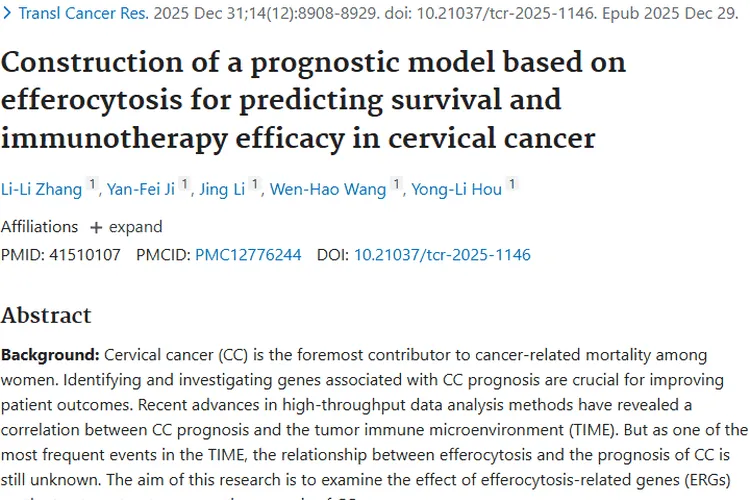Click the article title heading
750x500 pixels.
point(313,100)
